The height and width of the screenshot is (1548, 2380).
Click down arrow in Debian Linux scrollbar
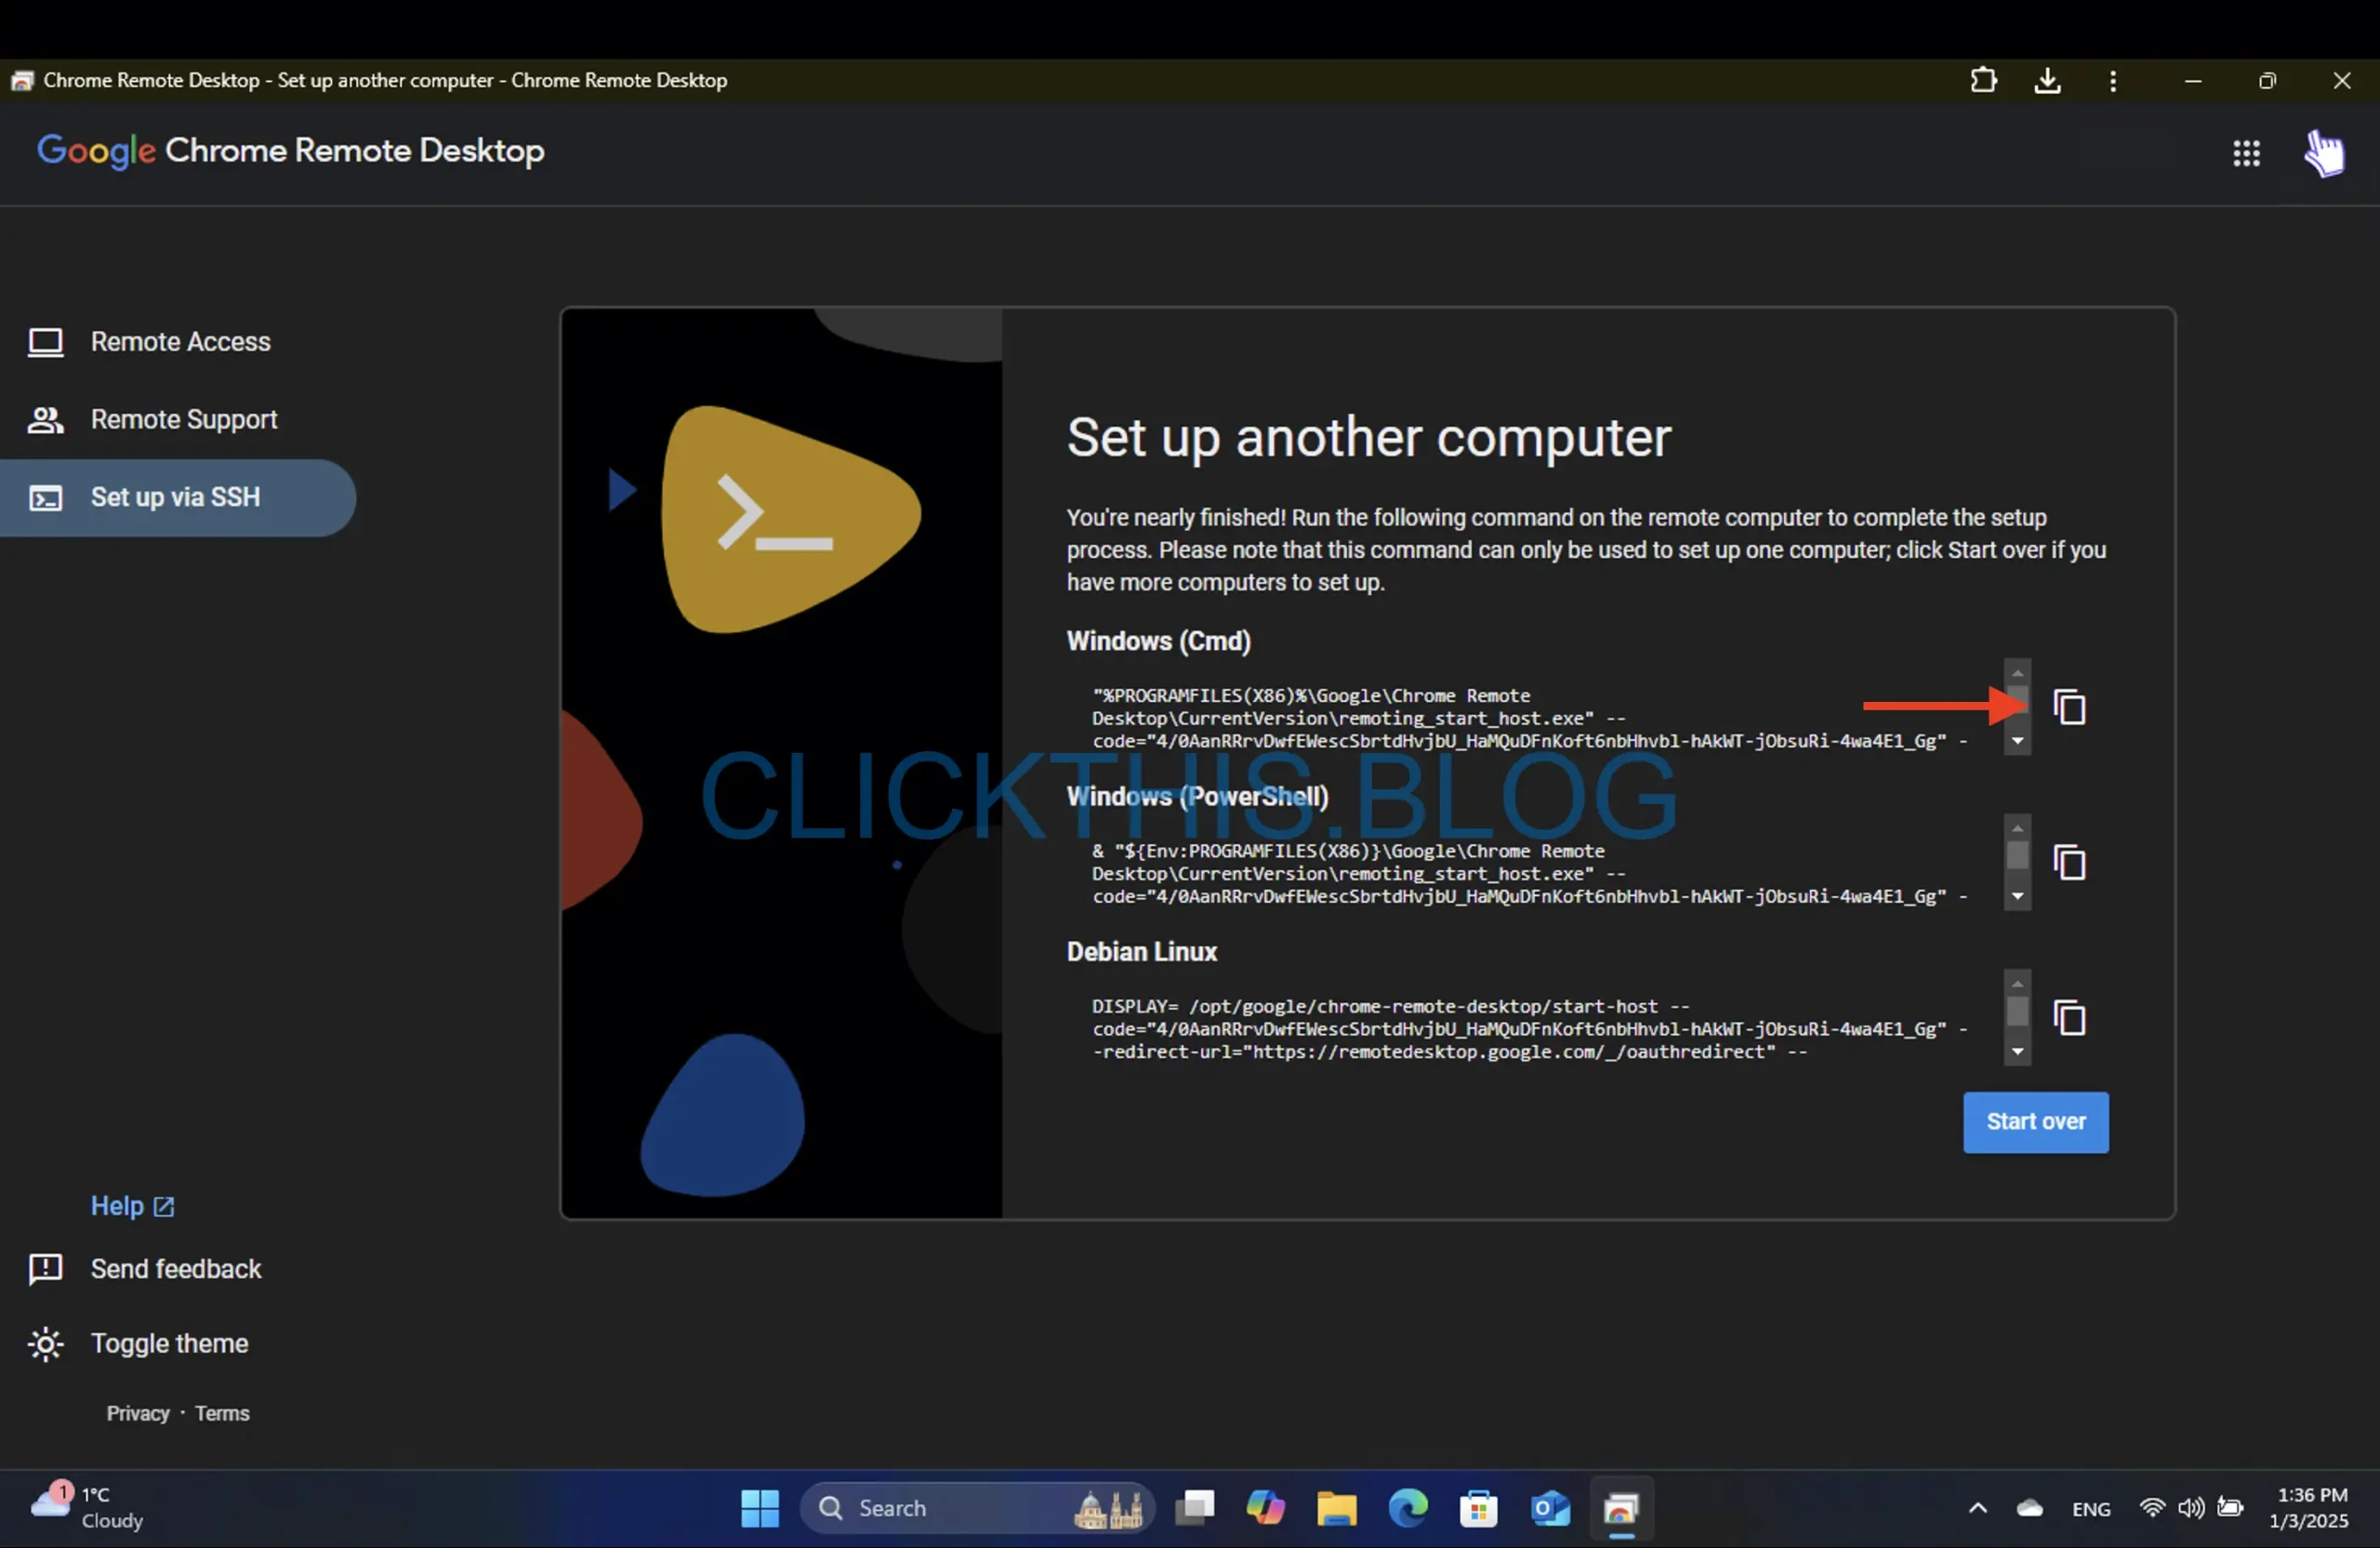pos(2017,1051)
